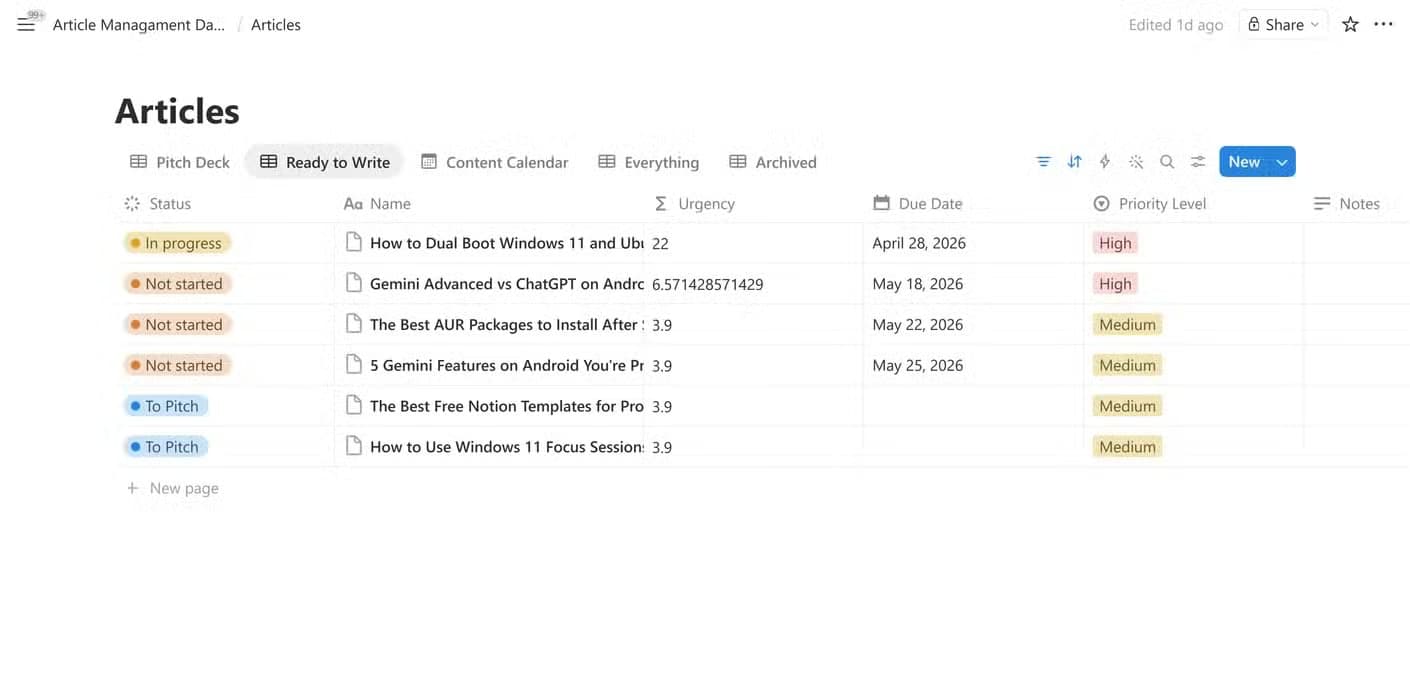Click the Articles page title

point(177,111)
